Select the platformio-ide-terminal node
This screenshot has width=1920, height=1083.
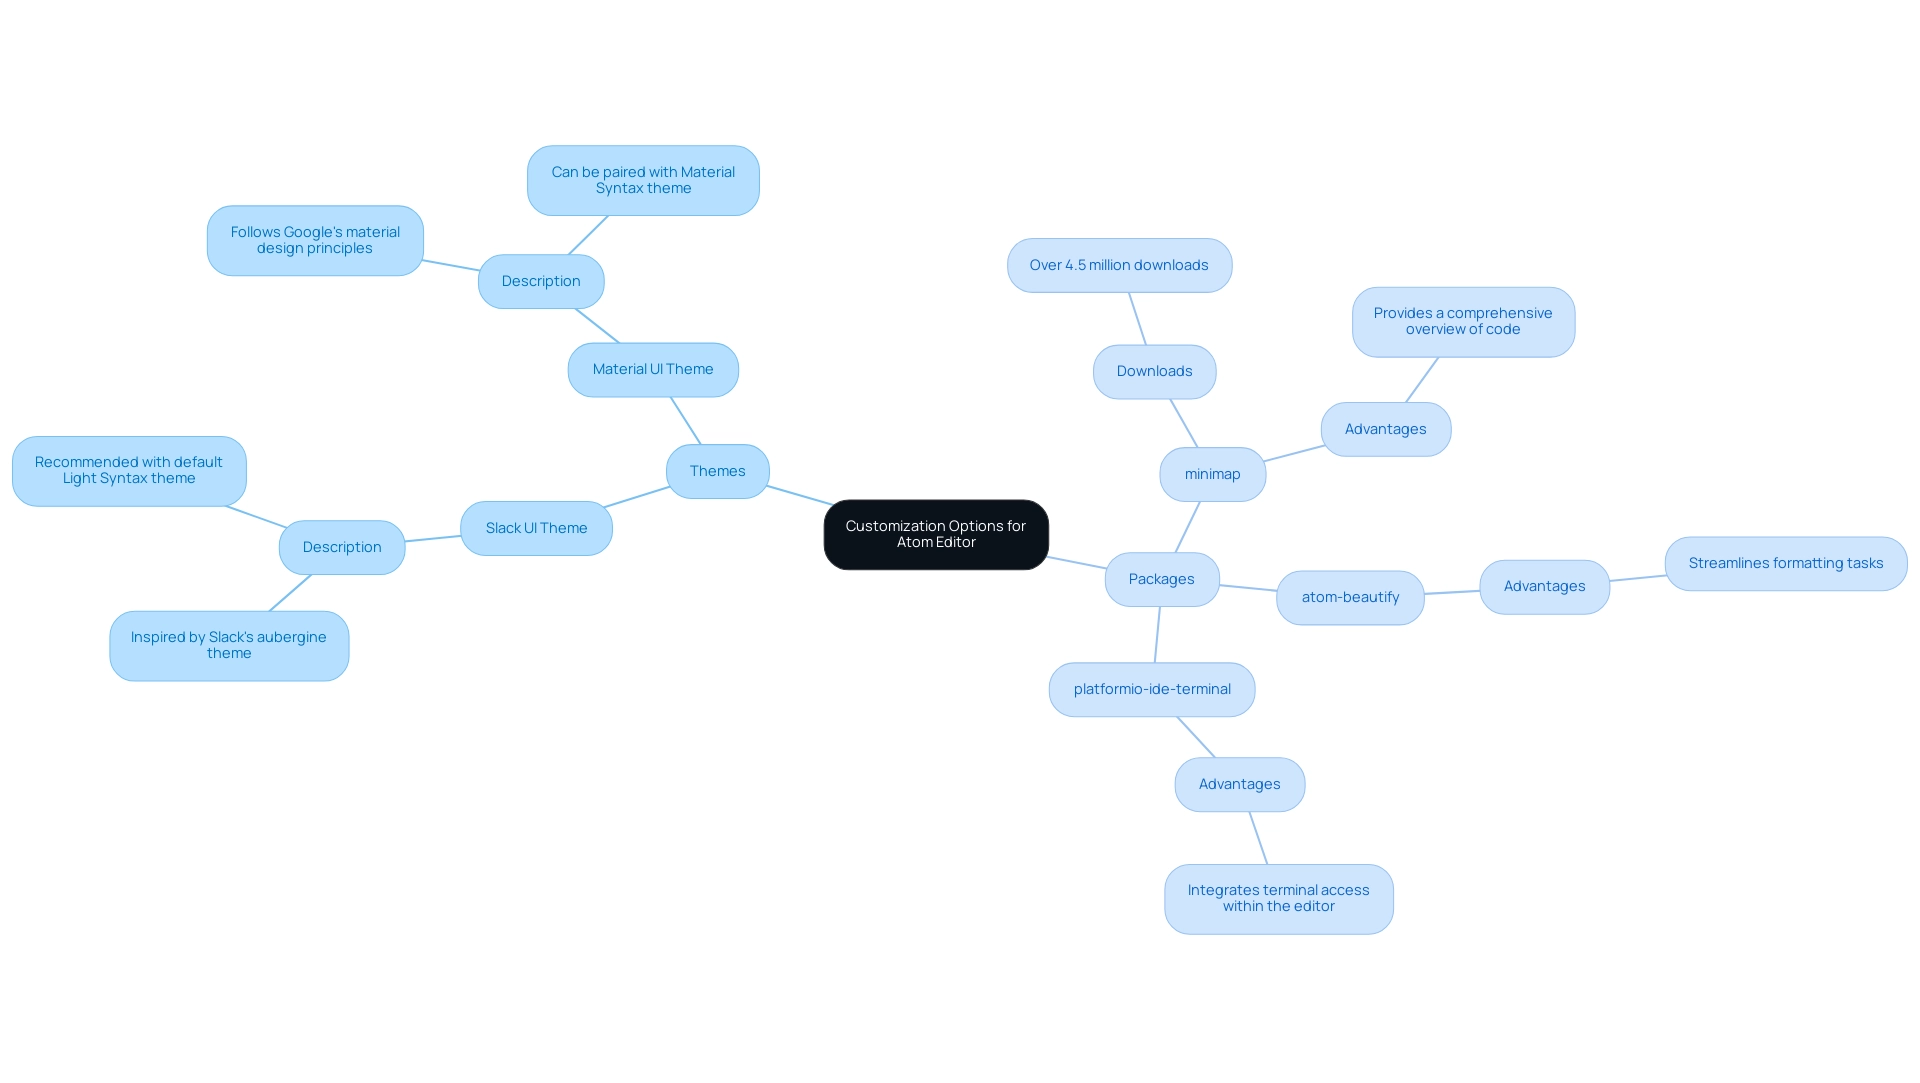coord(1151,689)
